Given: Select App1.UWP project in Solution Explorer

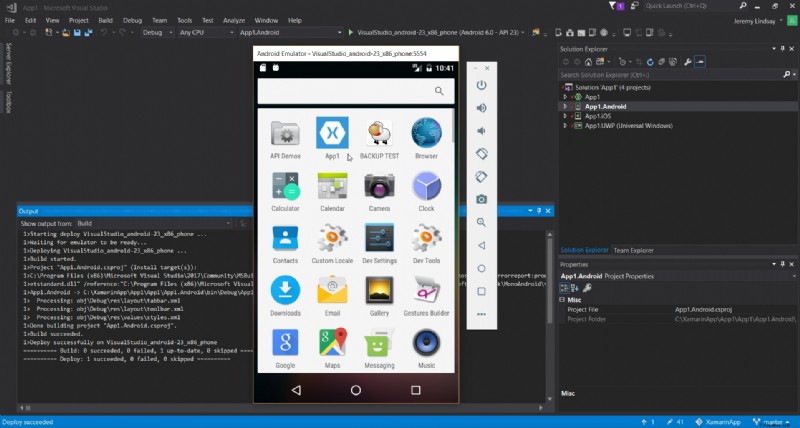Looking at the screenshot, I should pos(626,126).
